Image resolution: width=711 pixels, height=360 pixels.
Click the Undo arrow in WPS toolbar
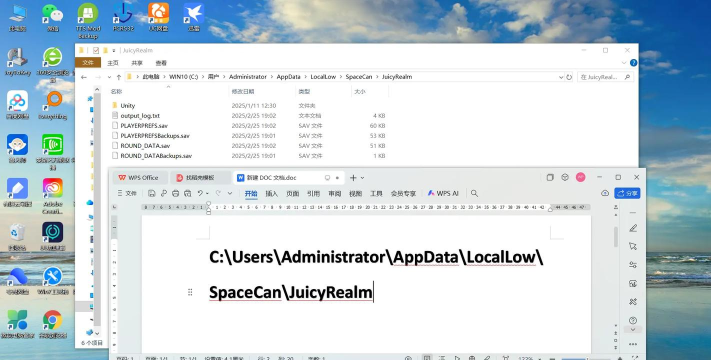[x=200, y=193]
